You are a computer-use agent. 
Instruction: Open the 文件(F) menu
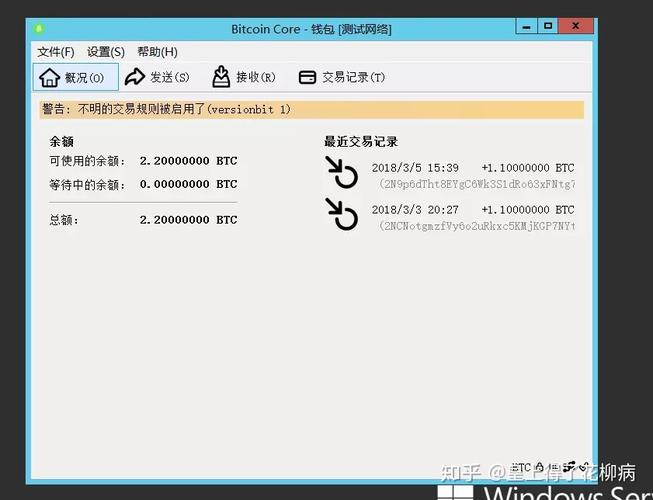[55, 52]
